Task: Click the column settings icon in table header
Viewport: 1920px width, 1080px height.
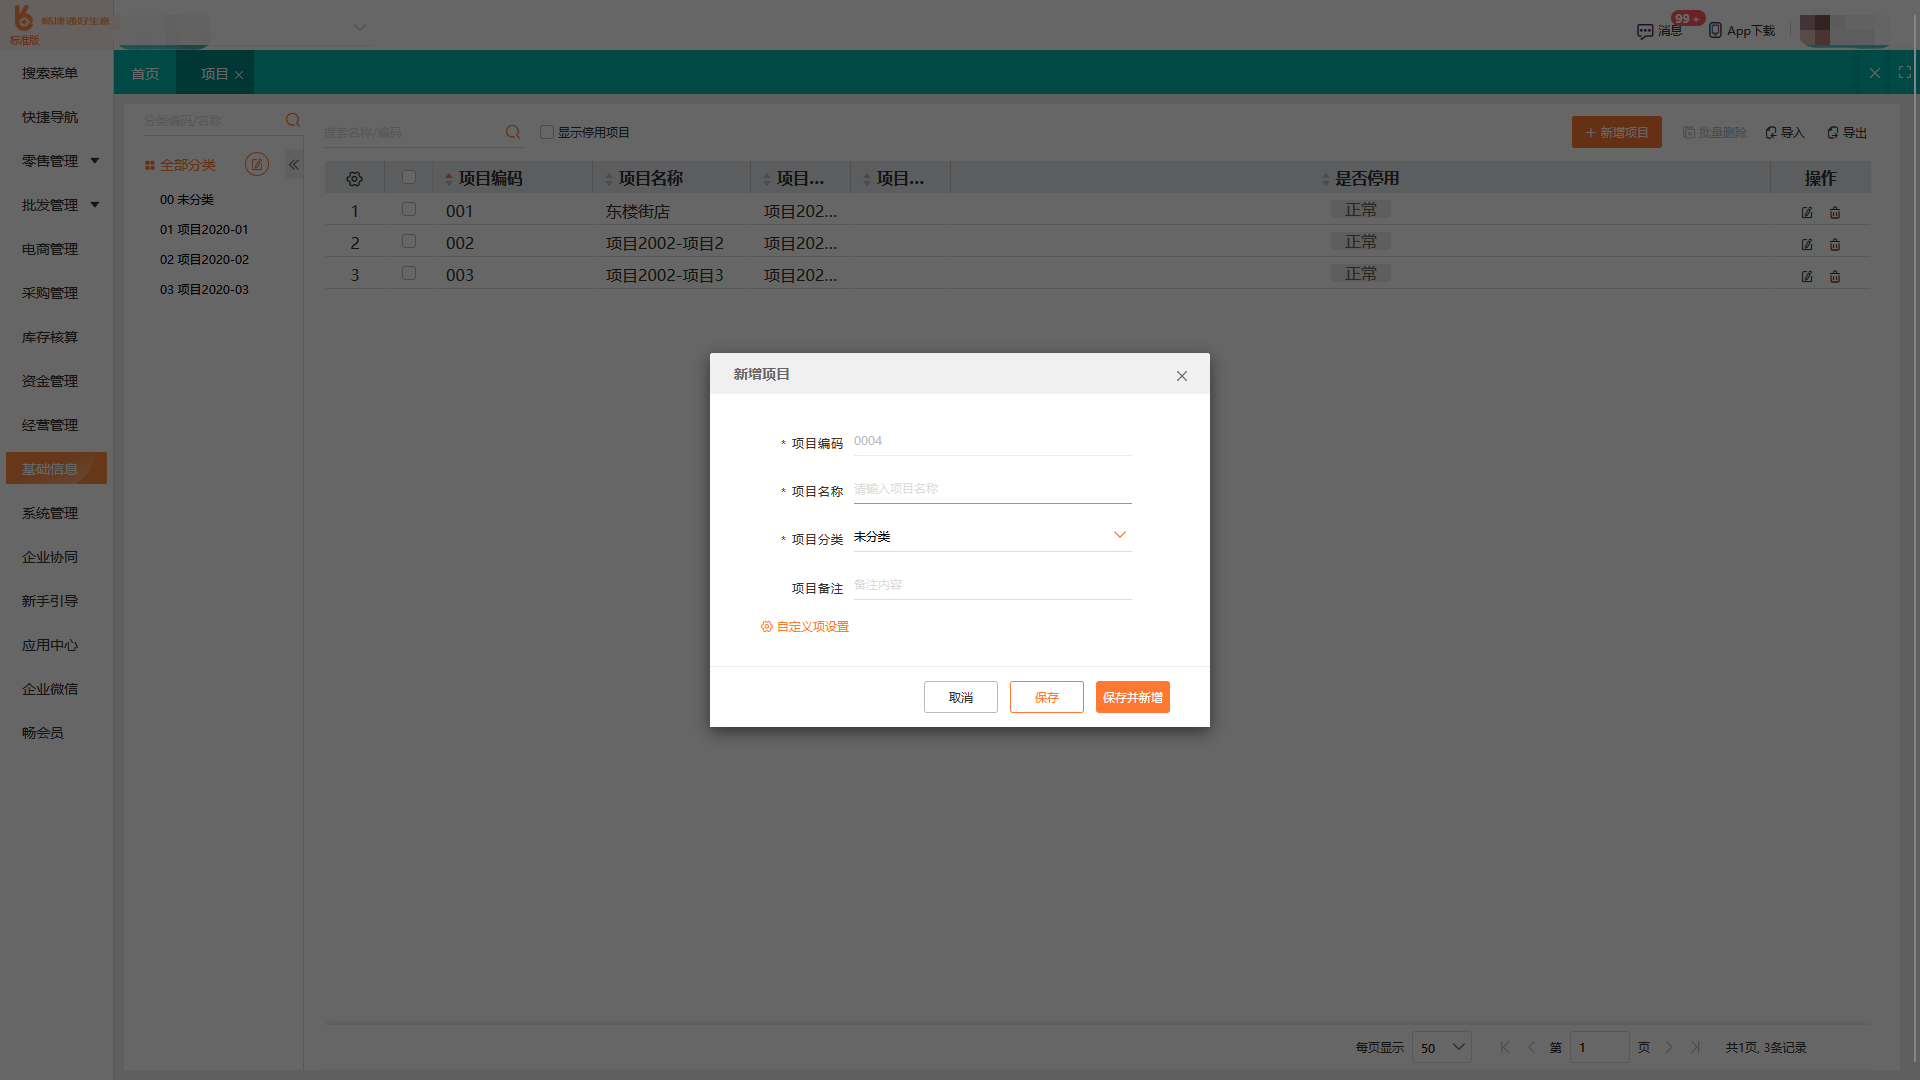Action: (x=353, y=178)
